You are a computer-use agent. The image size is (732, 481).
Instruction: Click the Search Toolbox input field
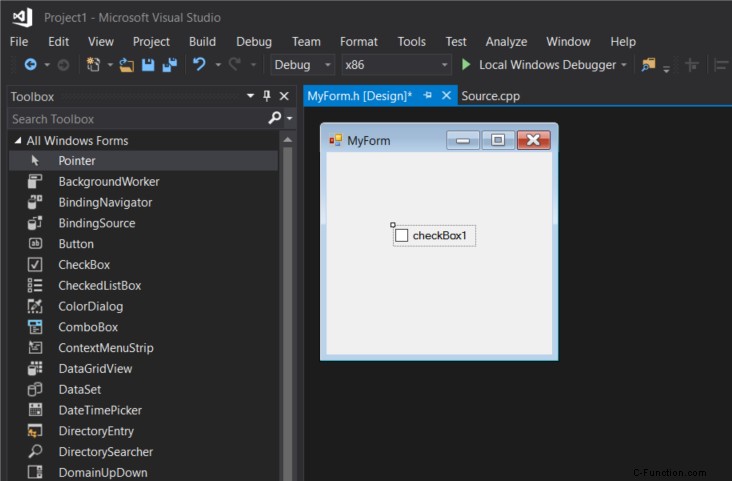coord(135,119)
